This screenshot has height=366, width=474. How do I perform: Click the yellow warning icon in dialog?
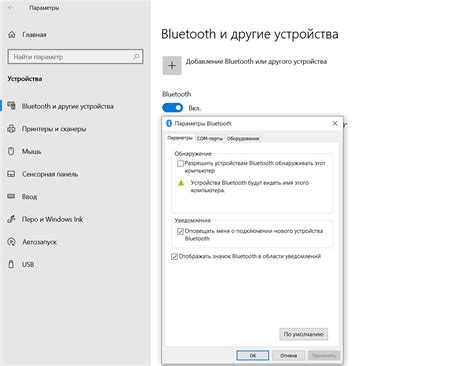click(x=181, y=183)
